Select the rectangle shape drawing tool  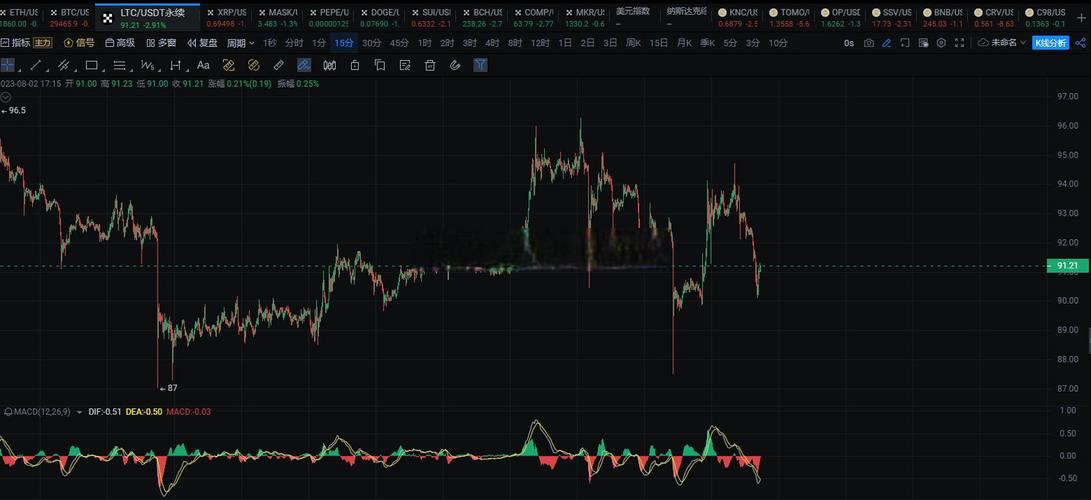pyautogui.click(x=92, y=65)
